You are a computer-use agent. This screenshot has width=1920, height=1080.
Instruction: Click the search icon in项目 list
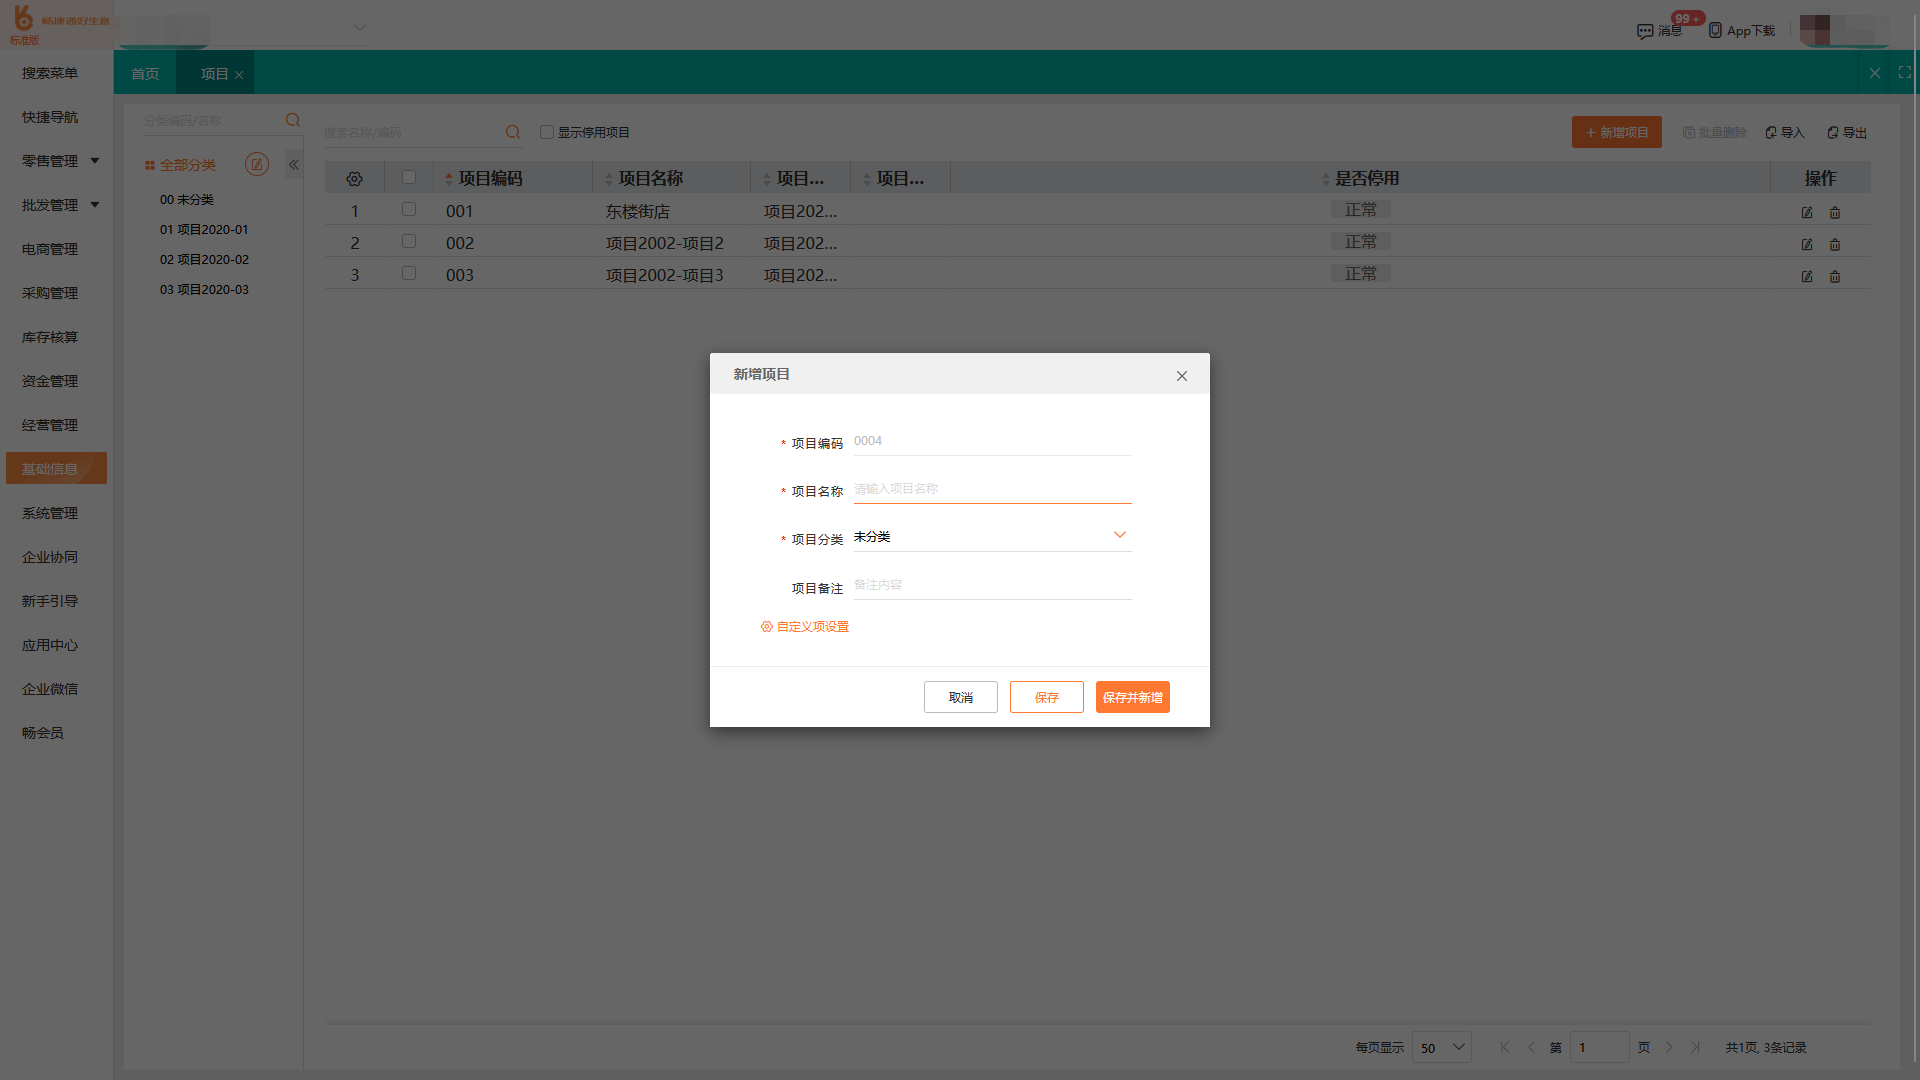(x=513, y=131)
